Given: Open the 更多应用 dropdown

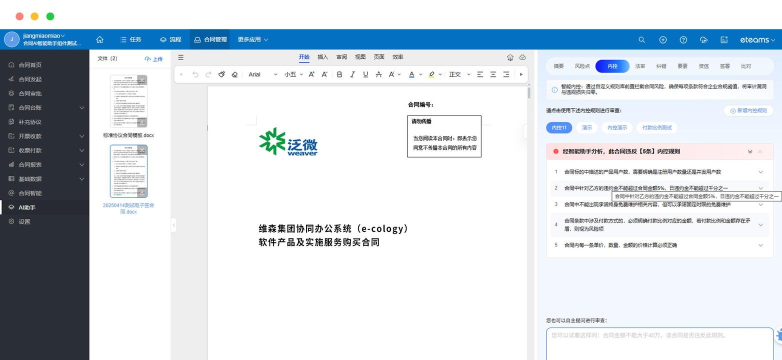Looking at the screenshot, I should pyautogui.click(x=252, y=39).
